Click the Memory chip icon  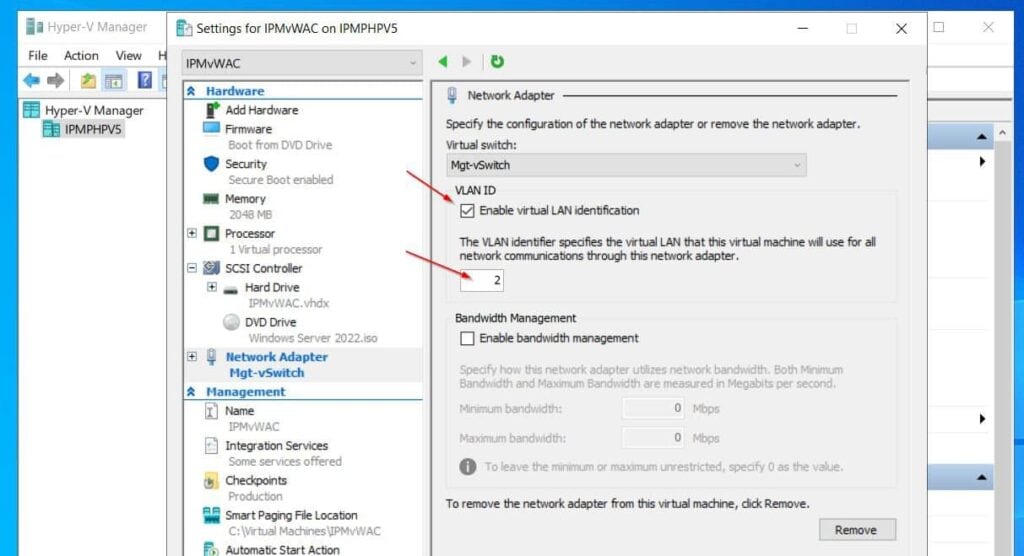211,199
